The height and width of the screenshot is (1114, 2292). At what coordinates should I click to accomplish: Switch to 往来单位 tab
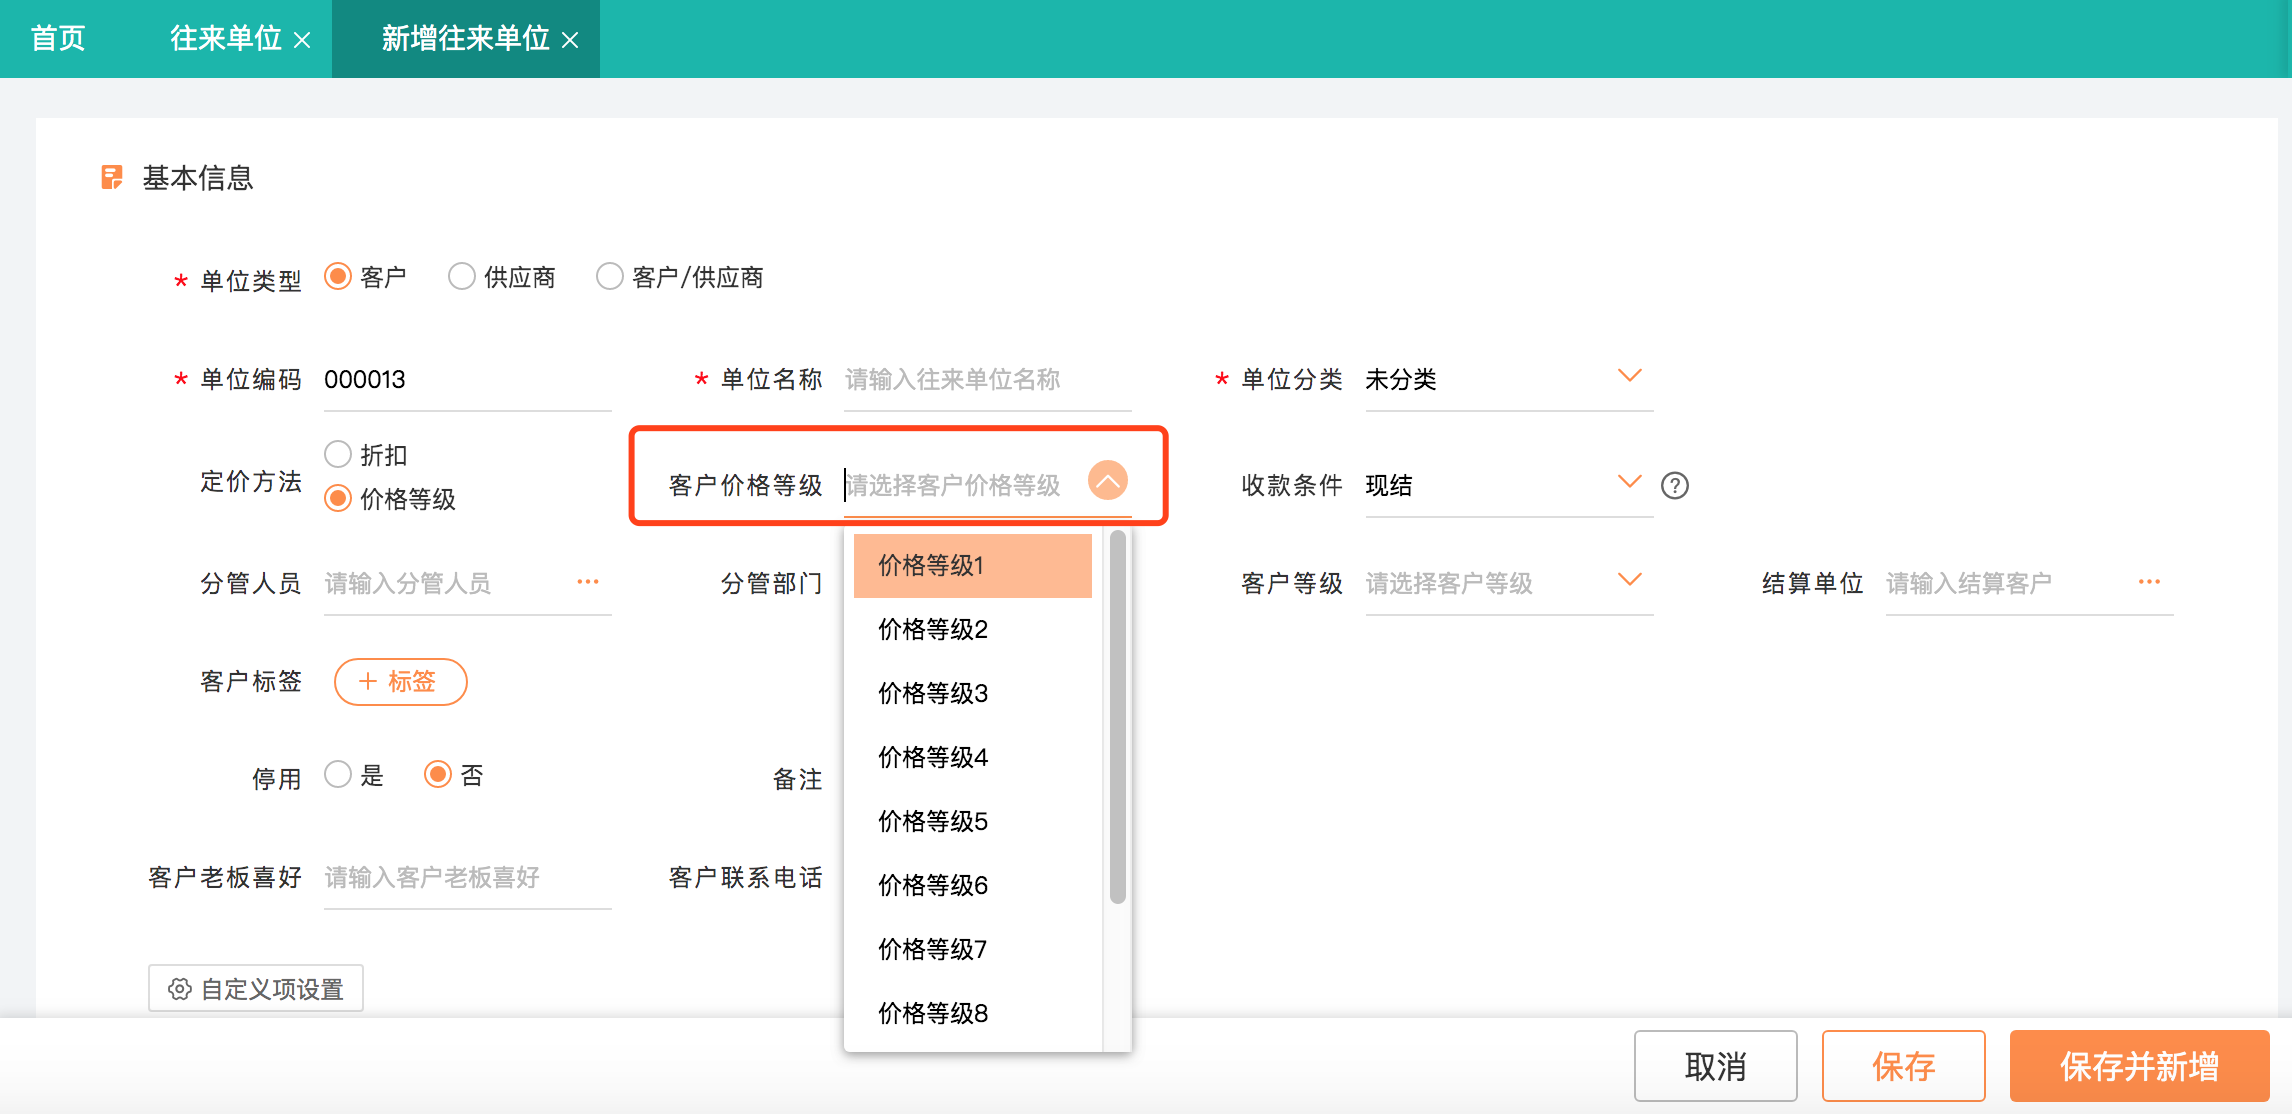click(x=228, y=39)
